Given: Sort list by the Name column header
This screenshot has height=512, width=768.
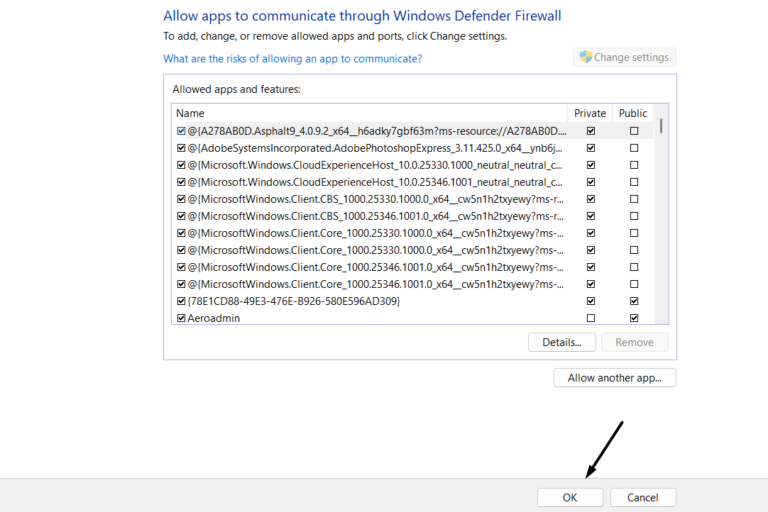Looking at the screenshot, I should (370, 113).
